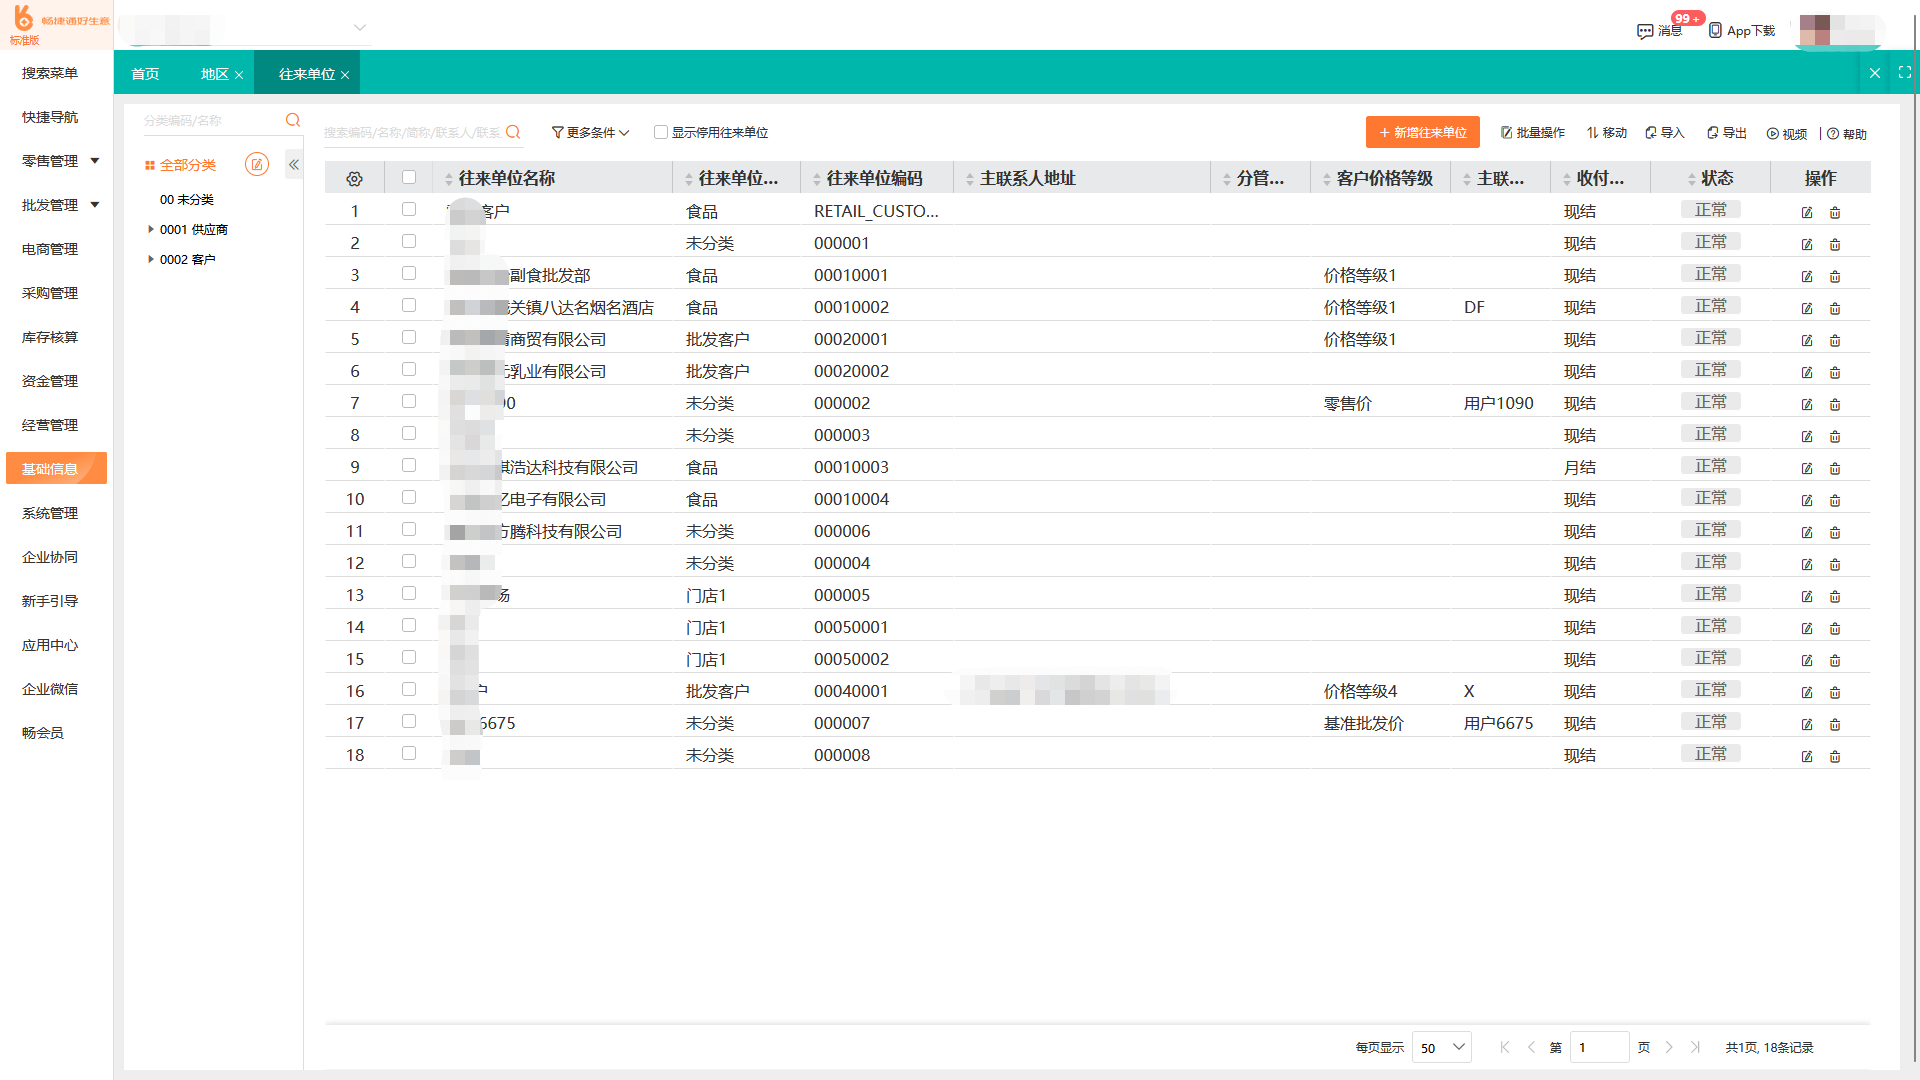Click delete icon for row 7
1920x1080 pixels.
(x=1836, y=404)
